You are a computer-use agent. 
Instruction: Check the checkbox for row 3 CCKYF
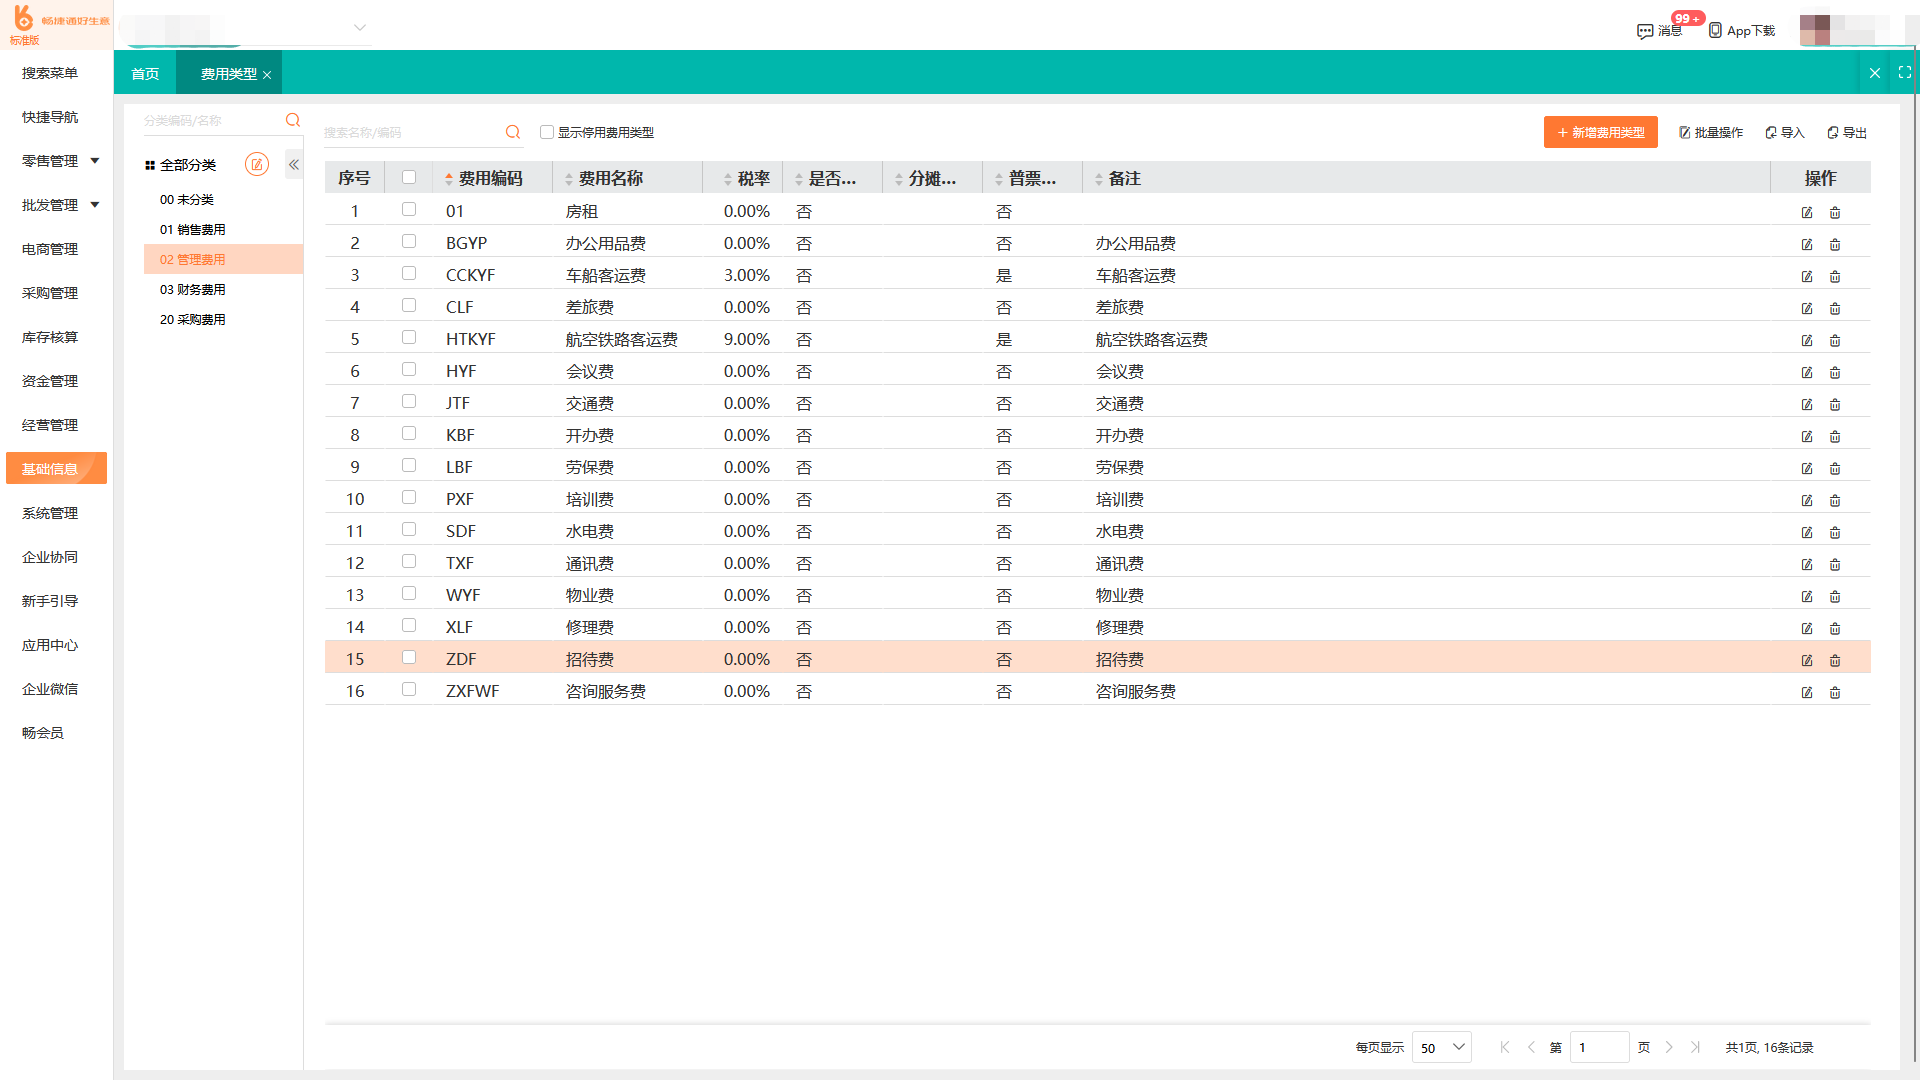(x=409, y=274)
